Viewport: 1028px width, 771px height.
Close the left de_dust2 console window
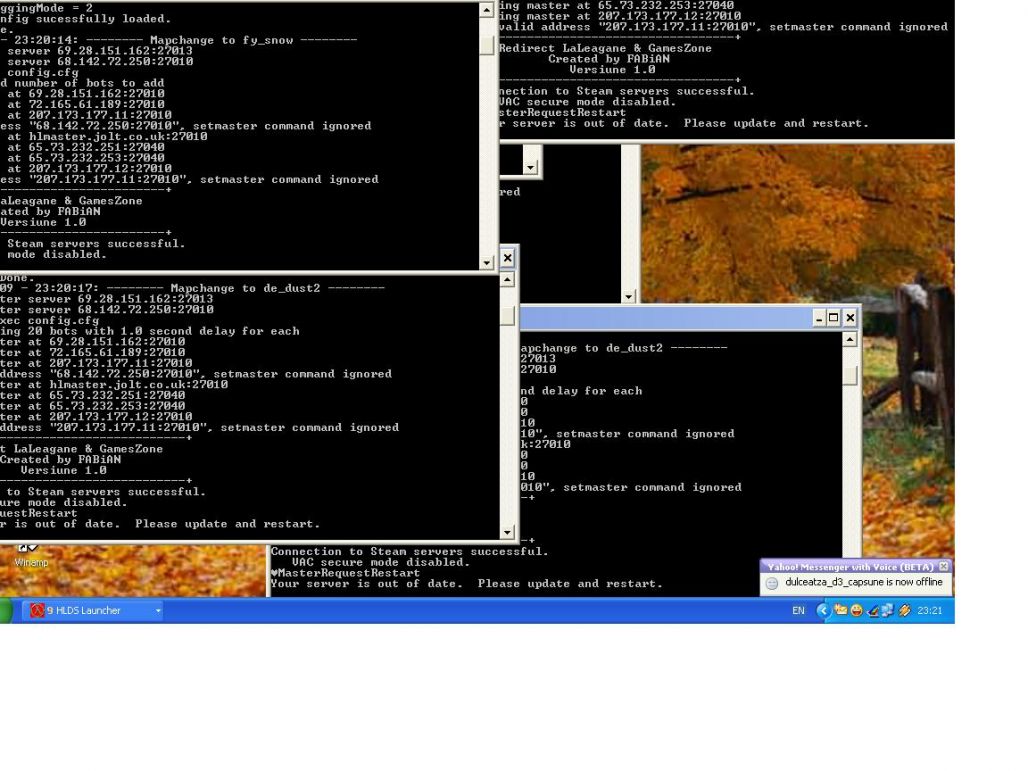[x=507, y=258]
